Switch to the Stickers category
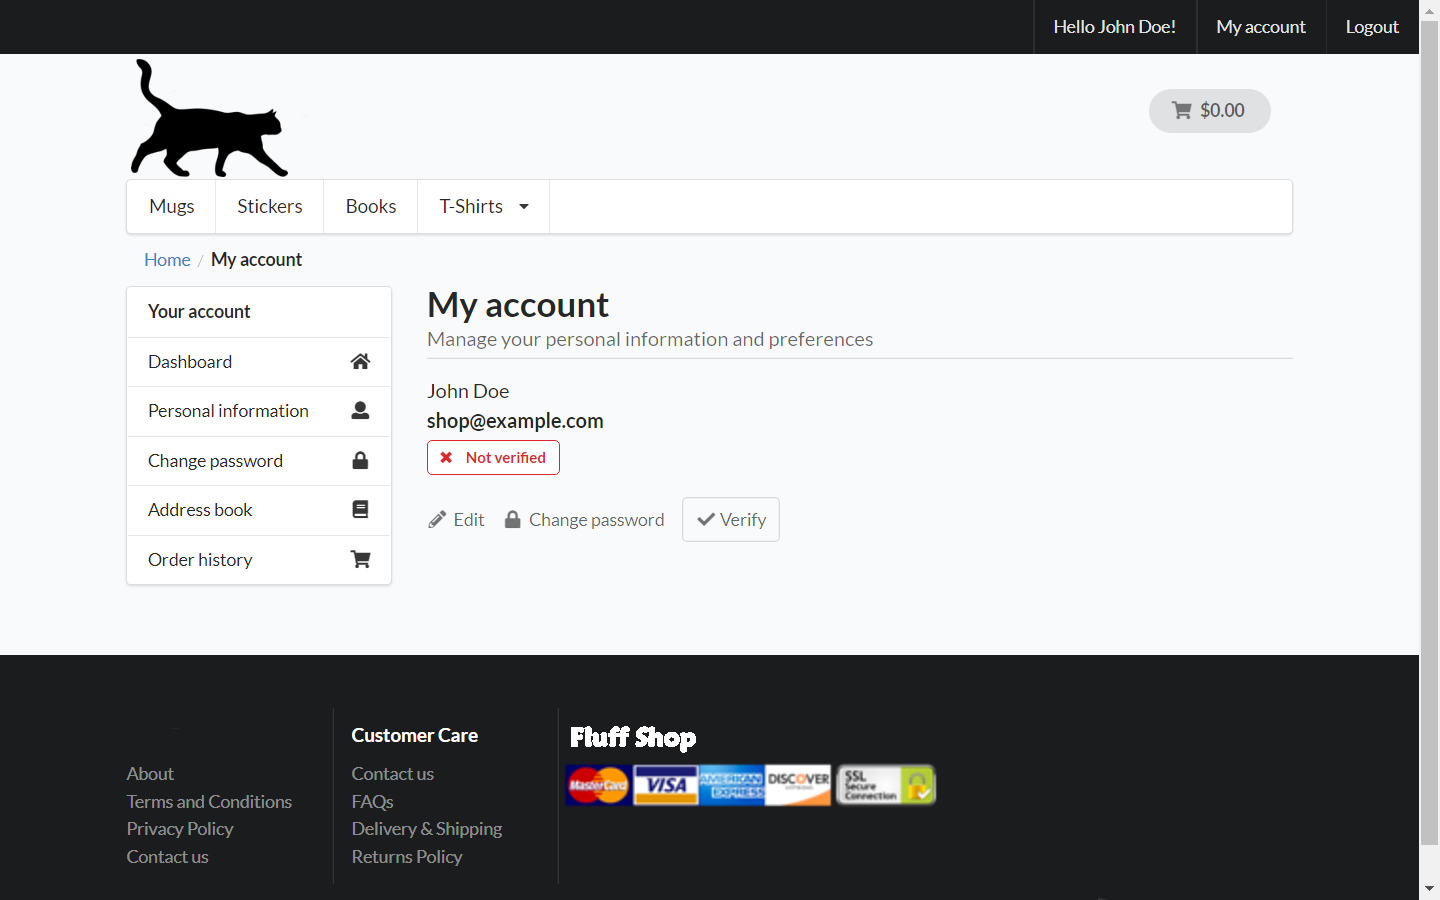Screen dimensions: 1440x900 pos(270,206)
